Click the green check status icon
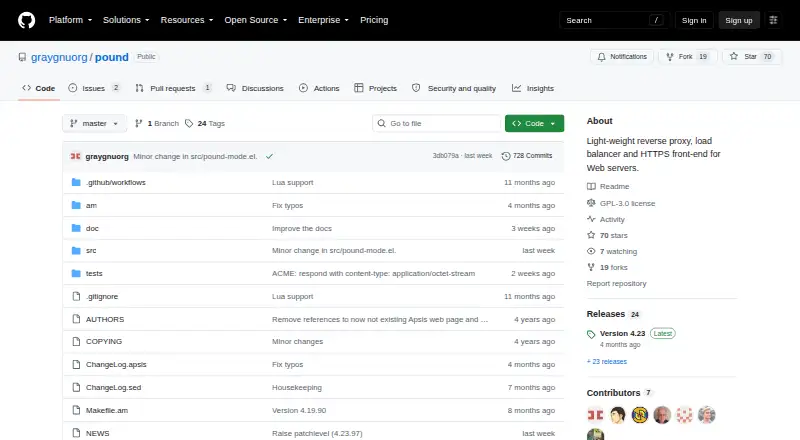 [269, 156]
